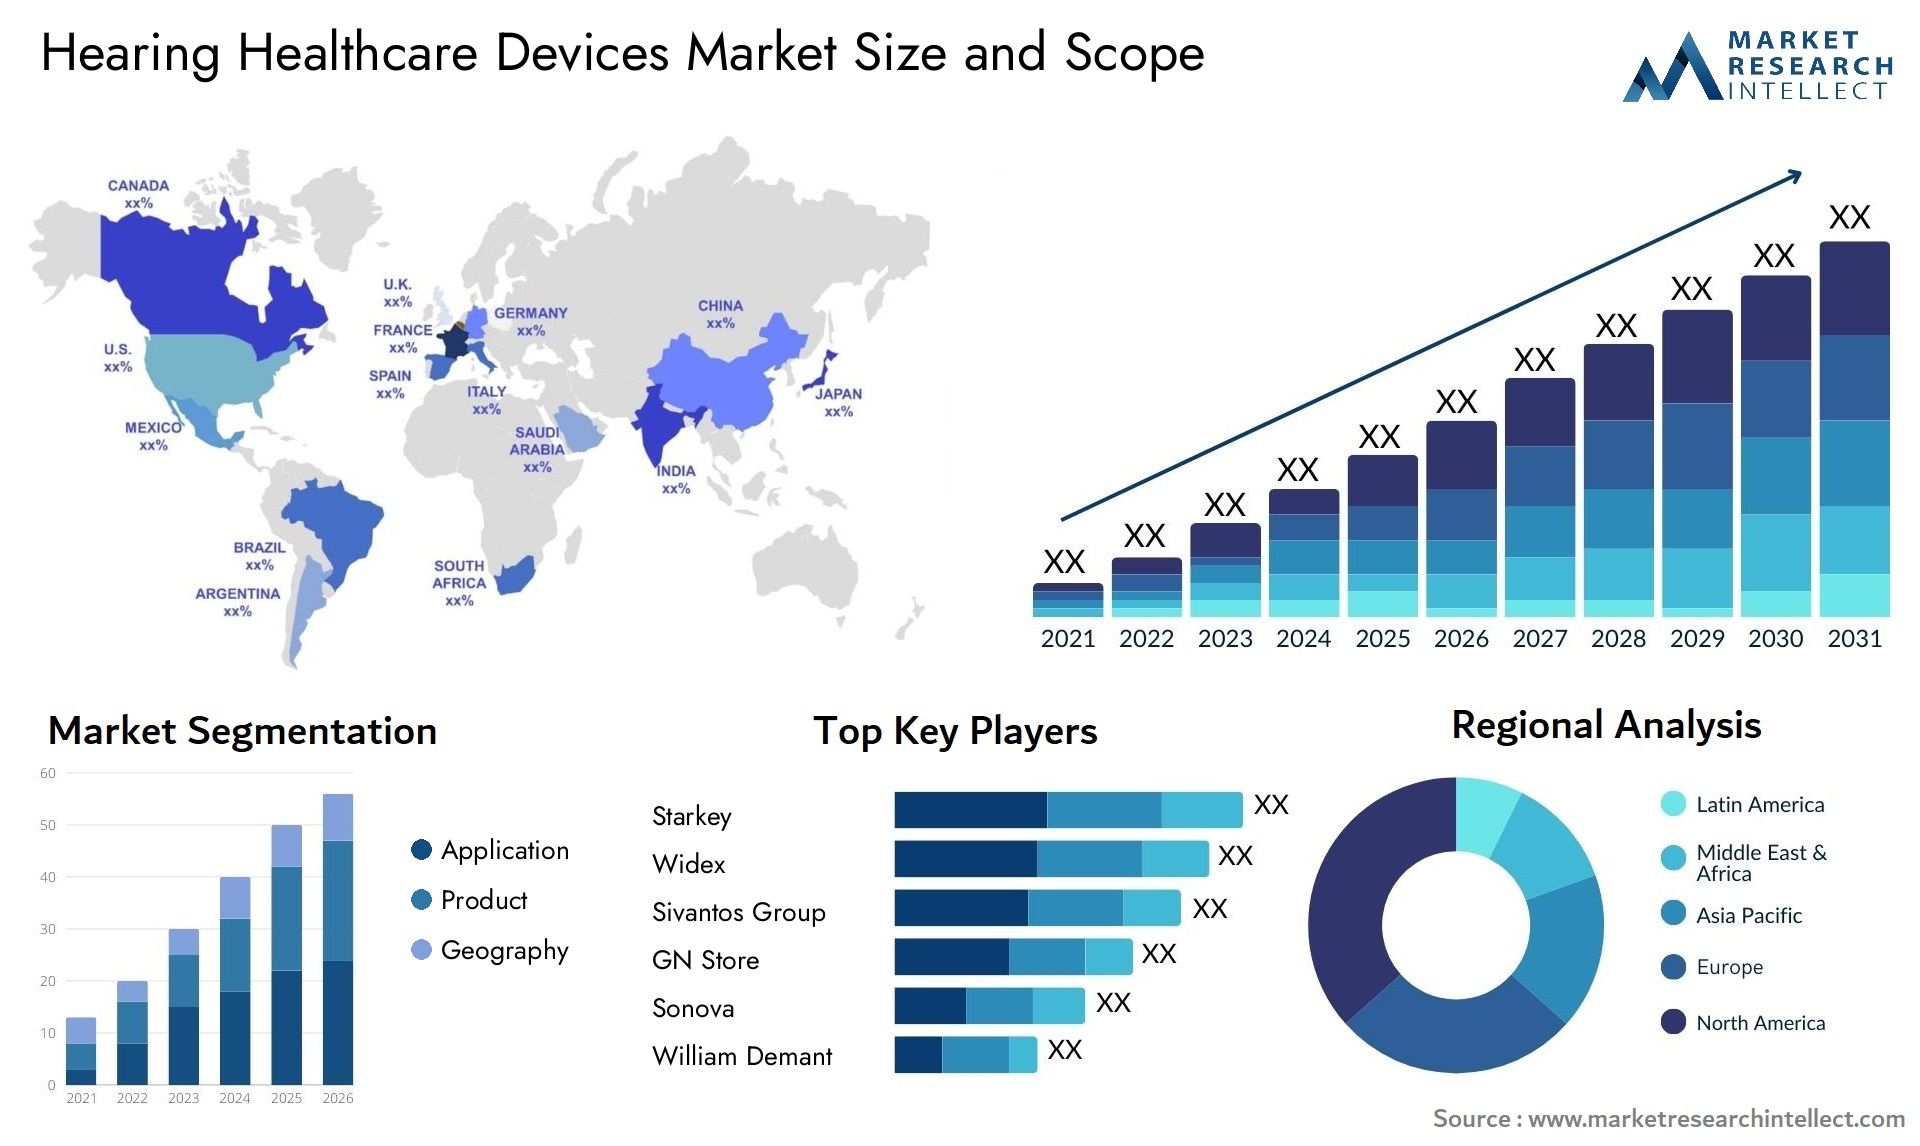Screen dimensions: 1920x1146
Task: Expand the William Demant player bar segment
Action: [955, 1055]
